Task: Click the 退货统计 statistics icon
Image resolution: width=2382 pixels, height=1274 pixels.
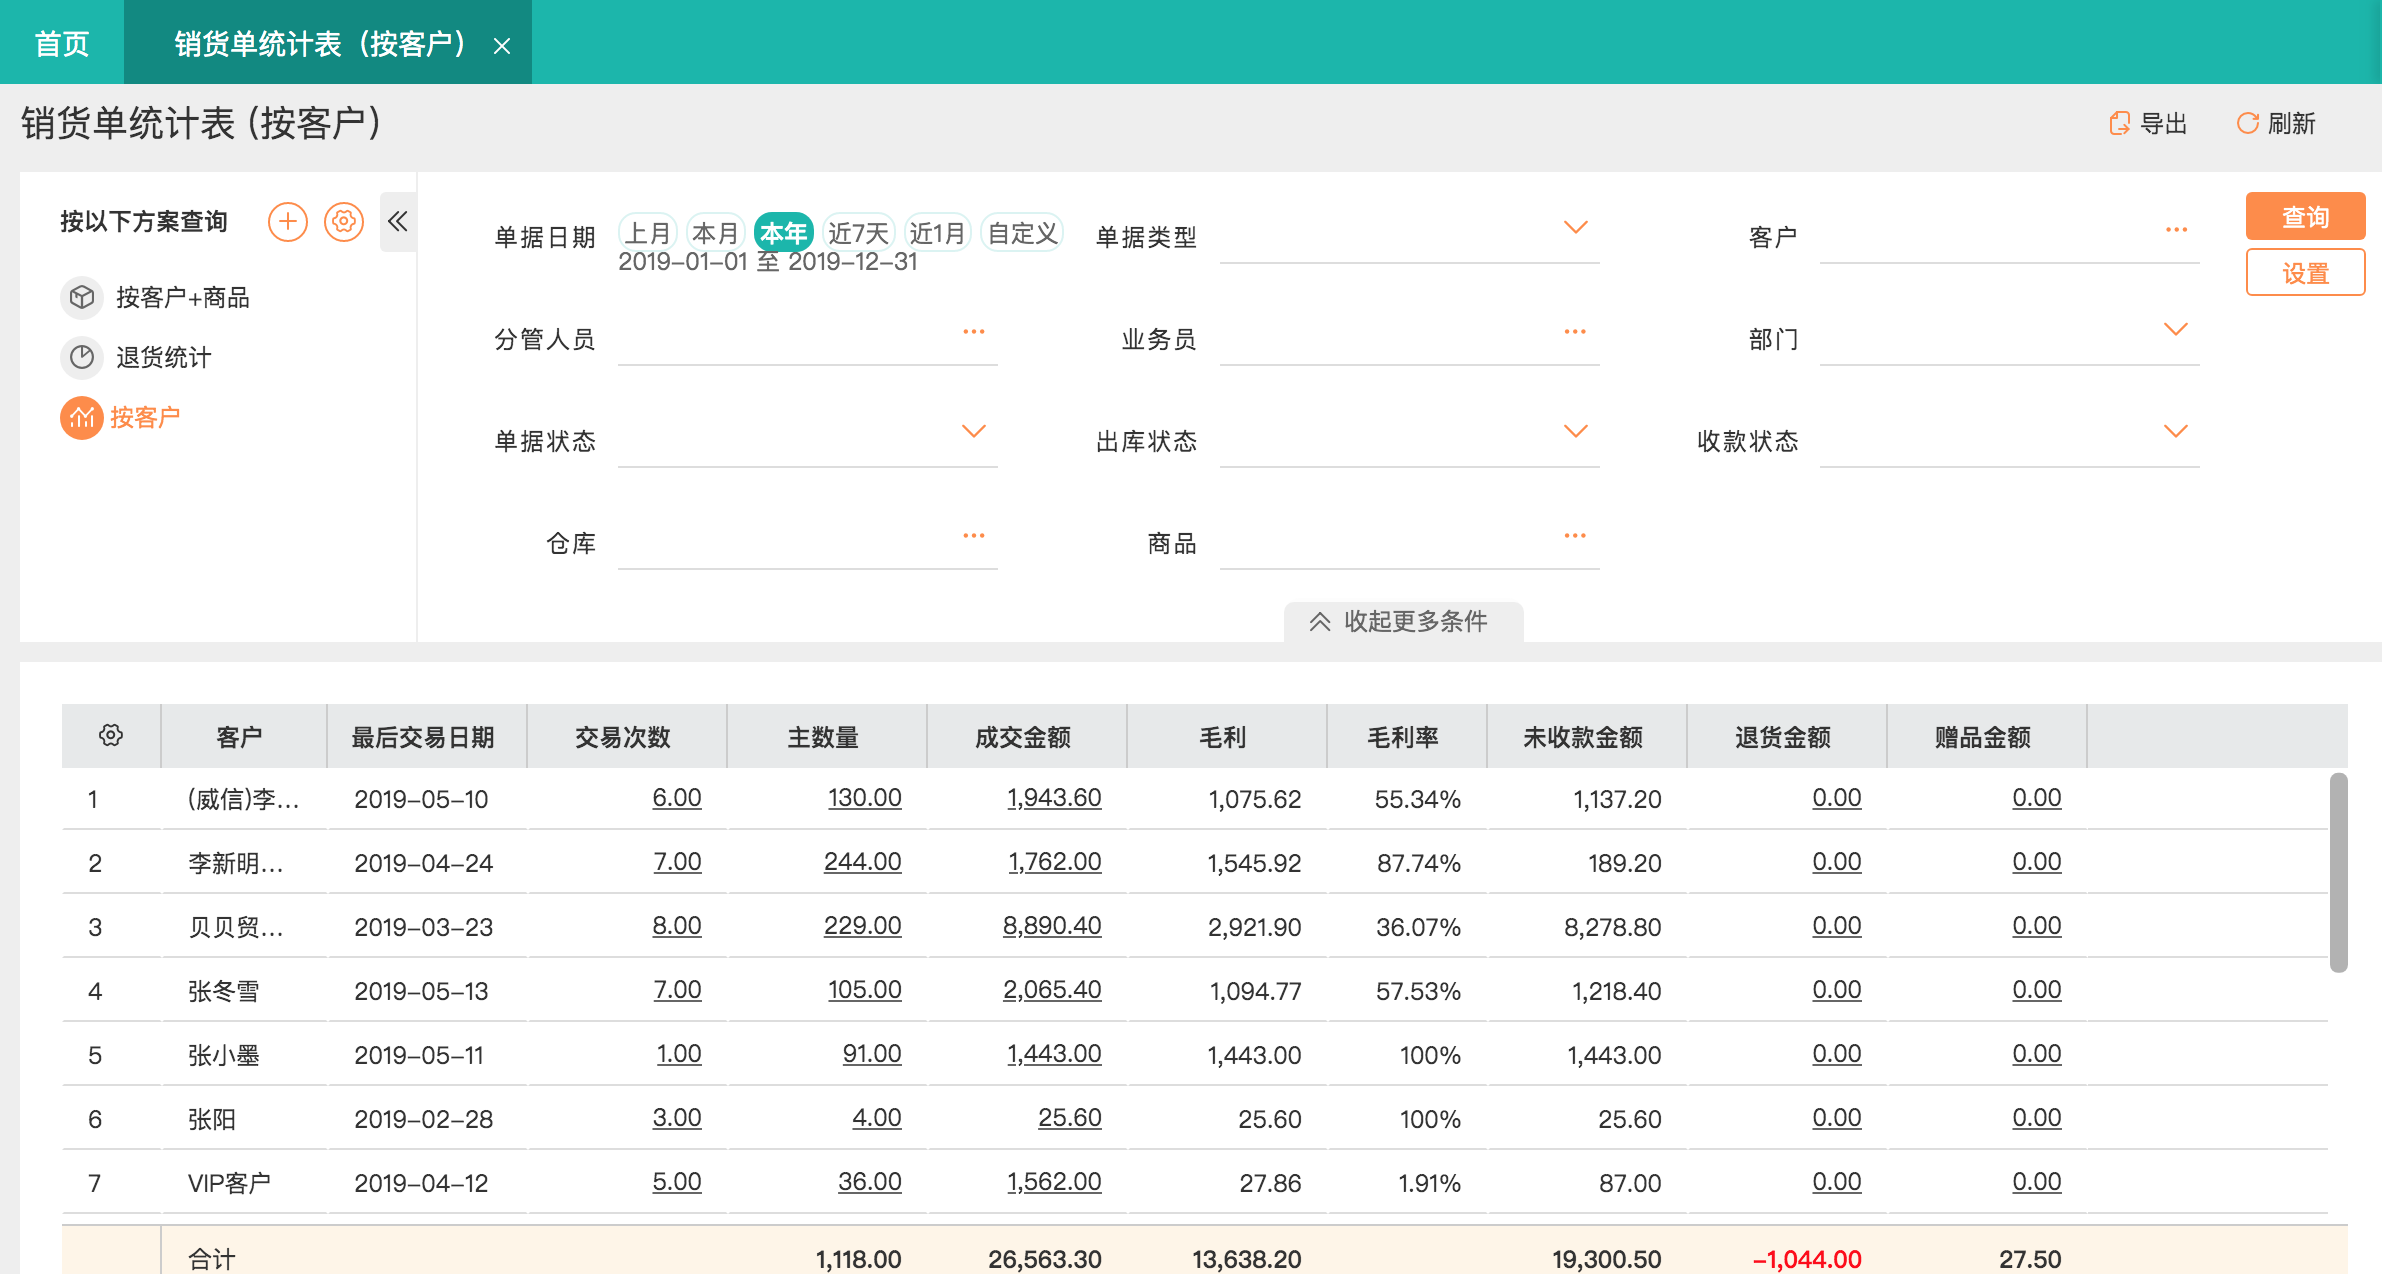Action: click(x=82, y=356)
